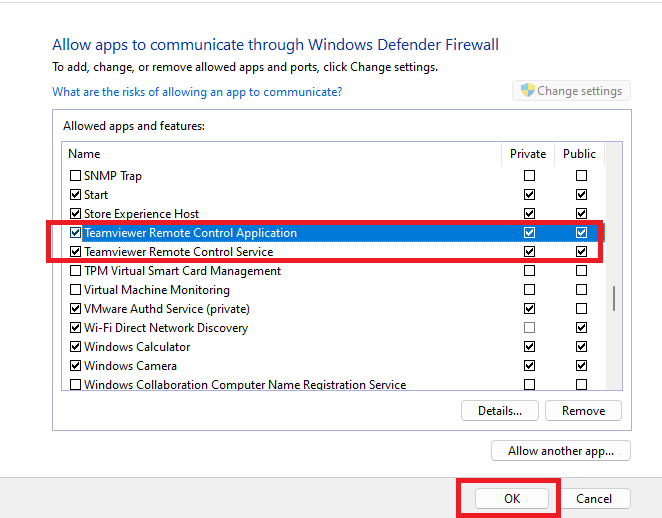This screenshot has width=662, height=518.
Task: Toggle SNMP Trap Private checkbox
Action: coord(529,175)
